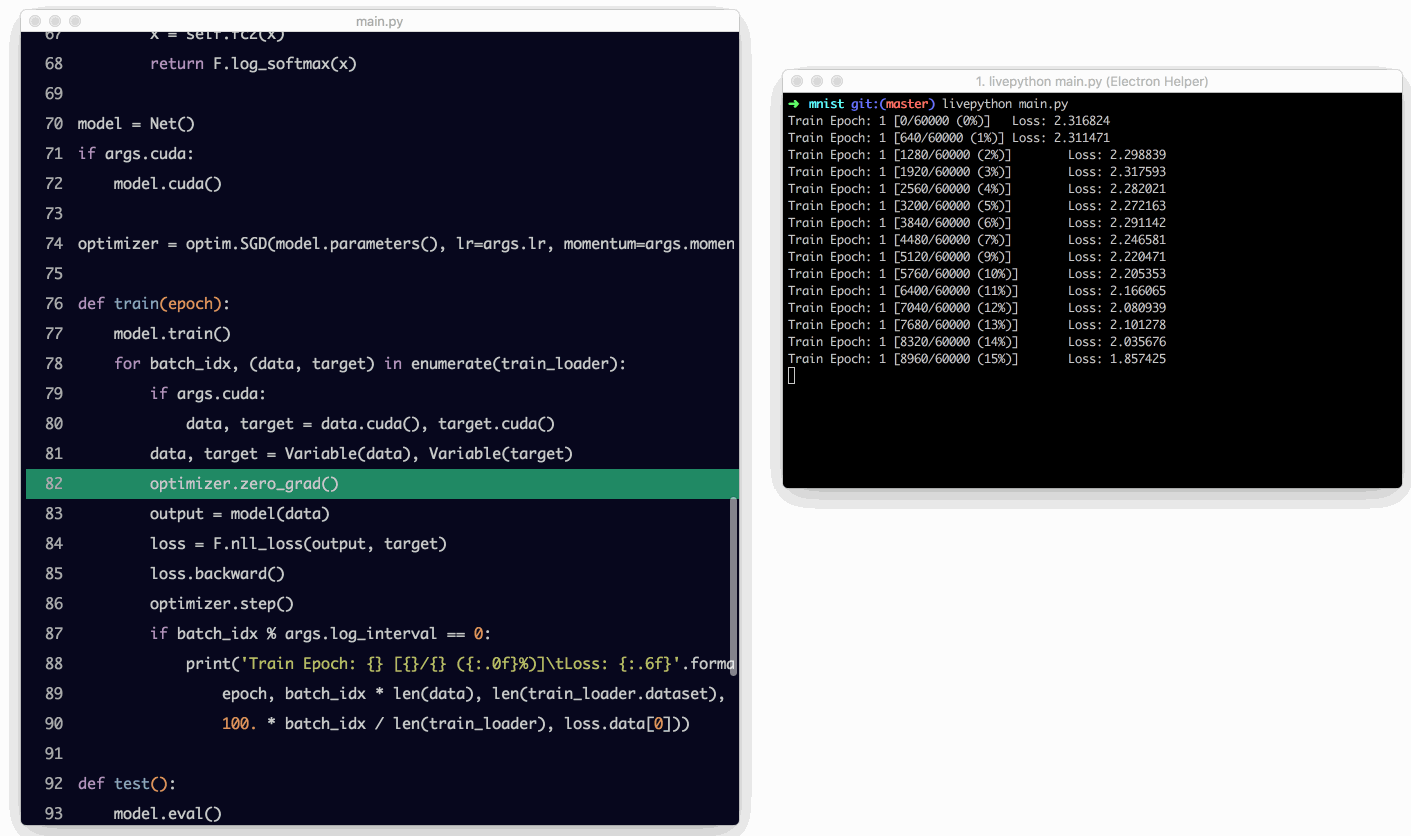Close the livepython terminal window

[x=797, y=81]
